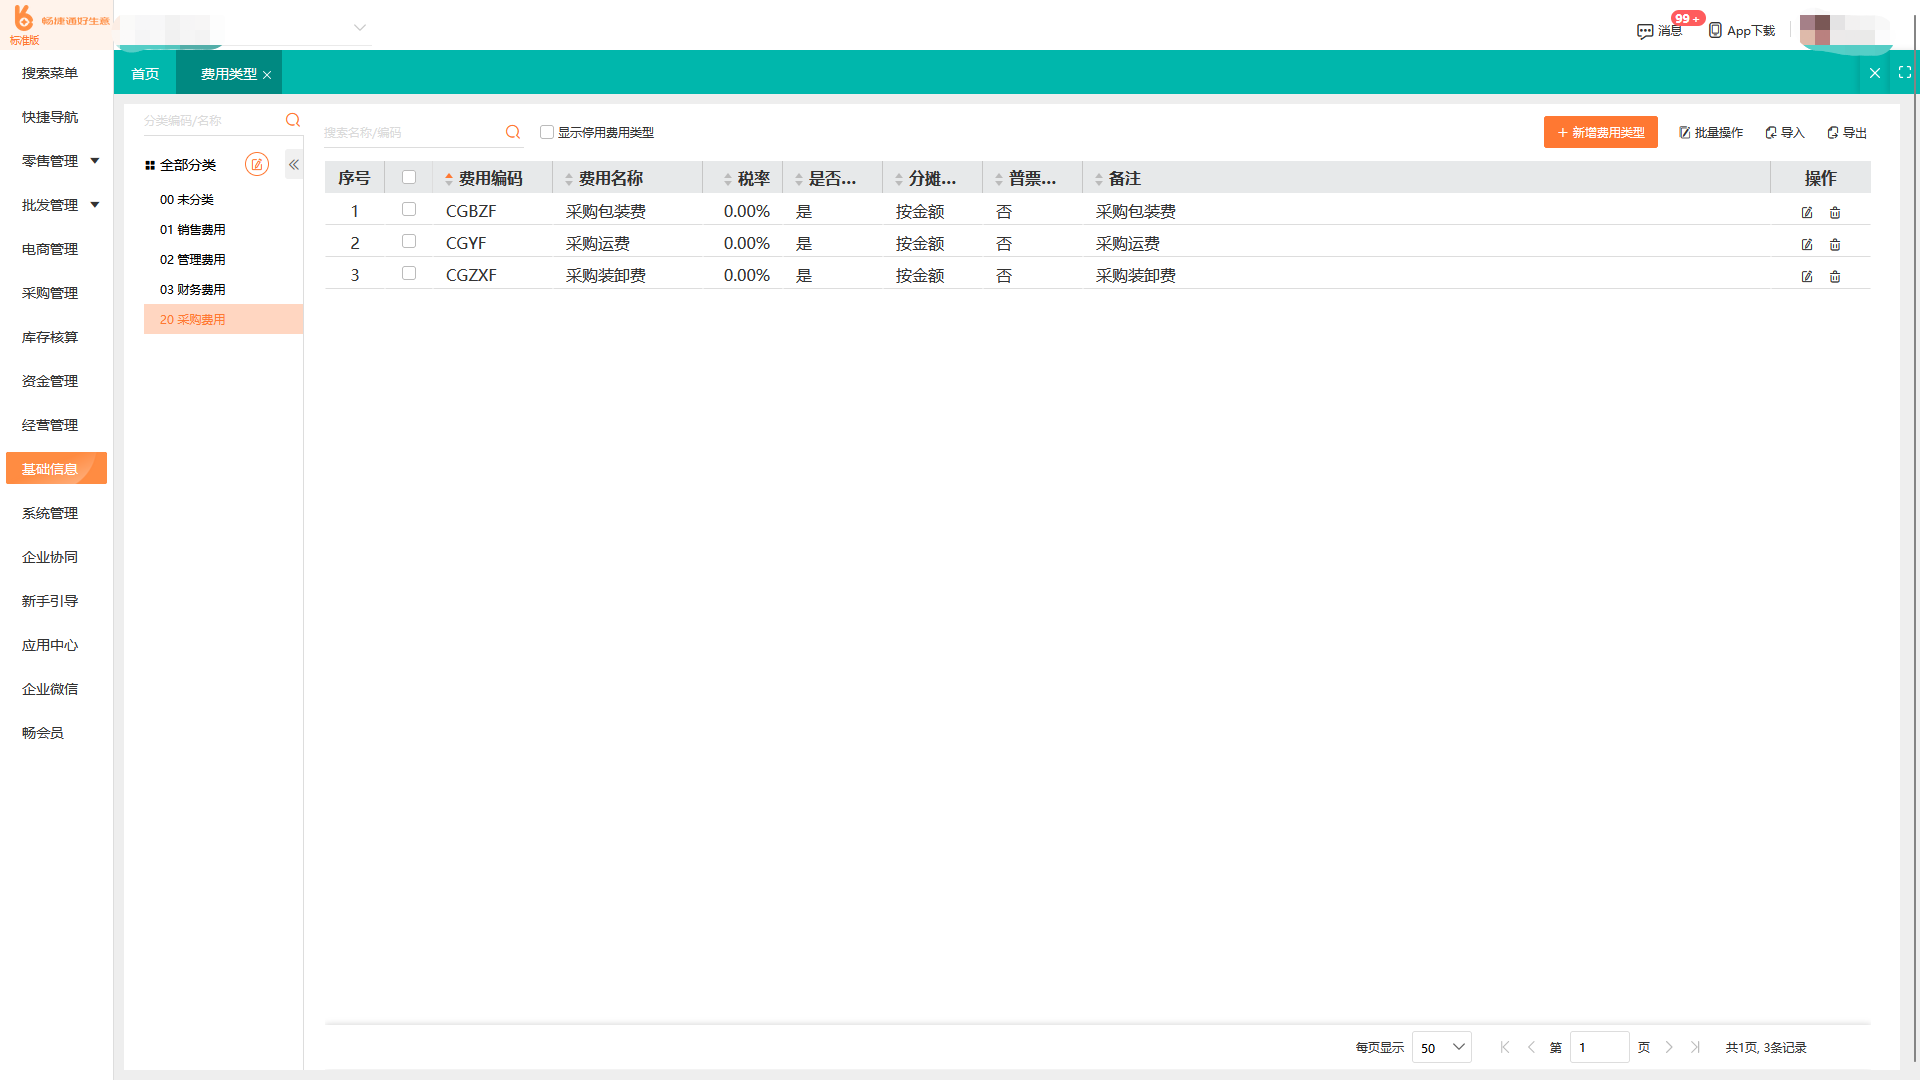Image resolution: width=1920 pixels, height=1080 pixels.
Task: Click the export icon
Action: [1846, 131]
